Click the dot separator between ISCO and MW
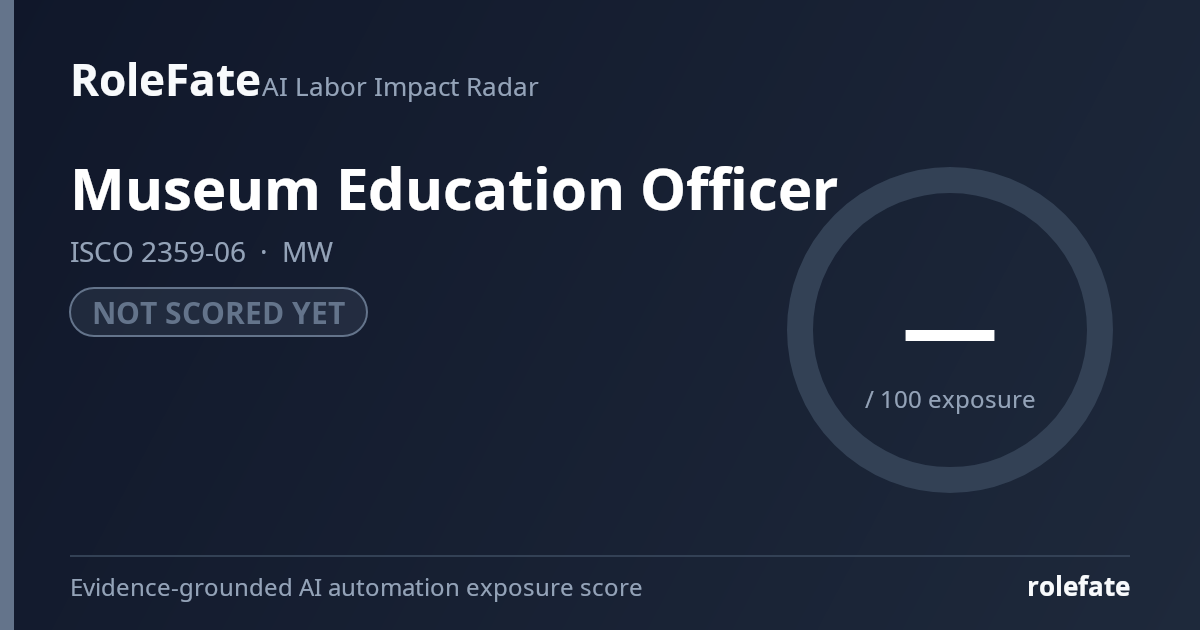The image size is (1200, 630). pyautogui.click(x=264, y=252)
